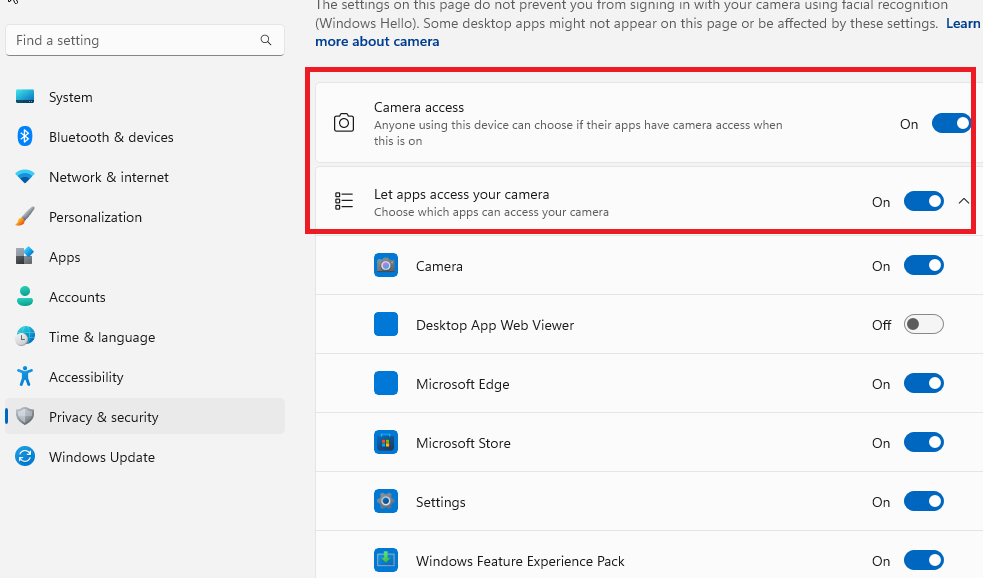
Task: Click the Bluetooth icon in sidebar
Action: pyautogui.click(x=25, y=137)
